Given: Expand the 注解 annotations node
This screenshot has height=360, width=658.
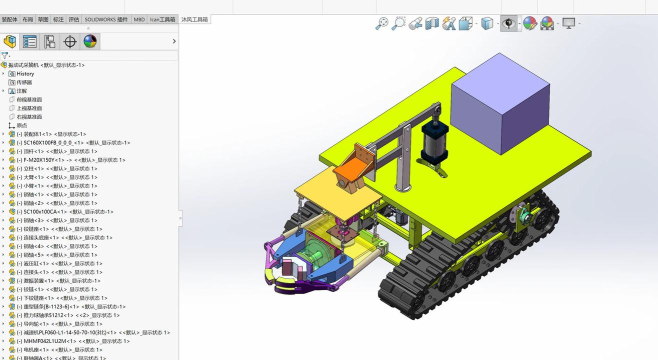Looking at the screenshot, I should click(x=3, y=91).
